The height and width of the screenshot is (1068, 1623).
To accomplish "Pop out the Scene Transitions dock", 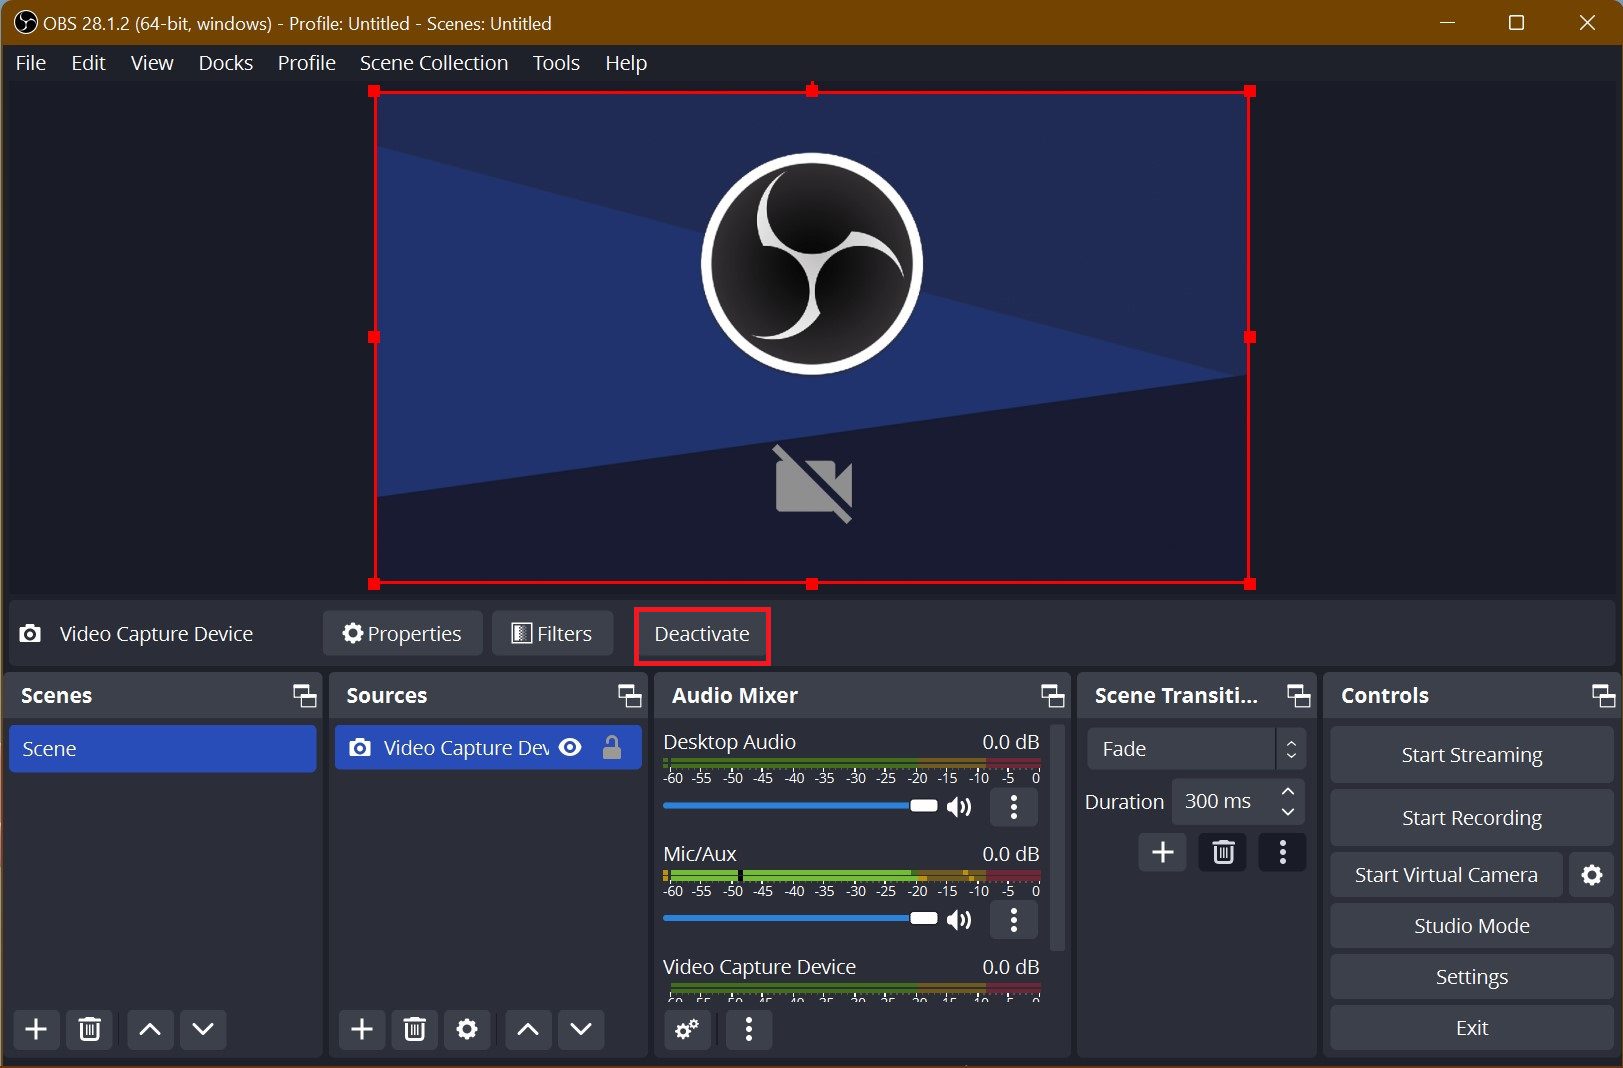I will [x=1298, y=695].
